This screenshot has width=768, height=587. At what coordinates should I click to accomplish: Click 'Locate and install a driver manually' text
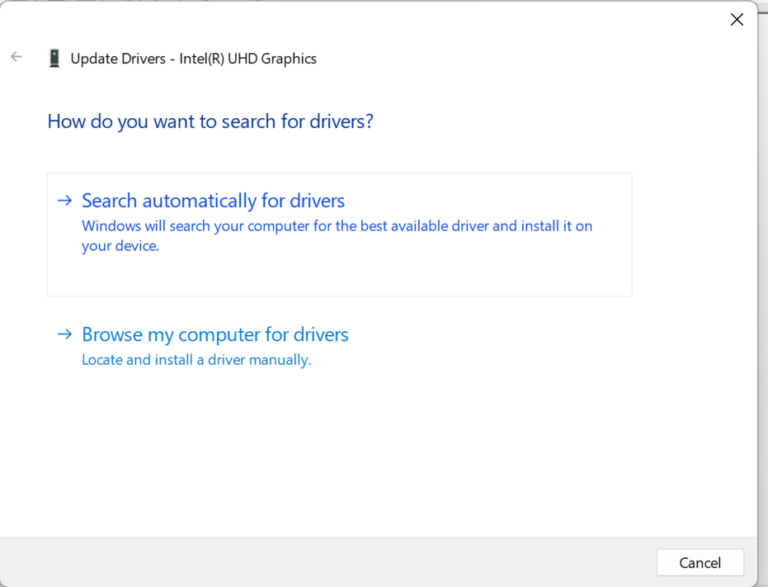click(x=196, y=360)
